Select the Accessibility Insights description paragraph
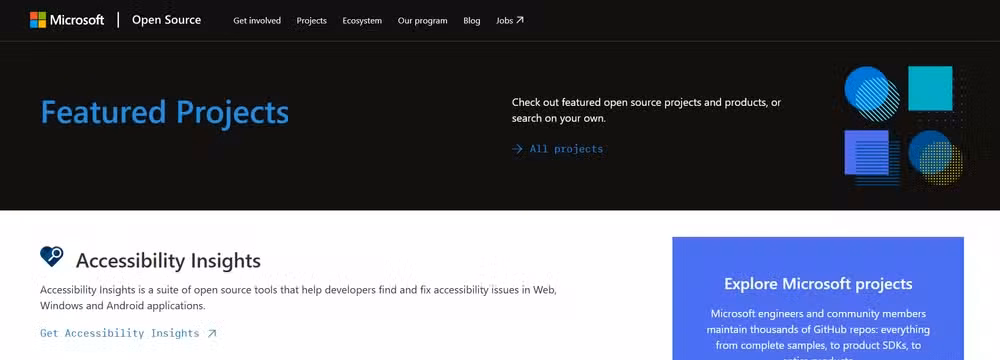Image resolution: width=1000 pixels, height=360 pixels. tap(298, 297)
